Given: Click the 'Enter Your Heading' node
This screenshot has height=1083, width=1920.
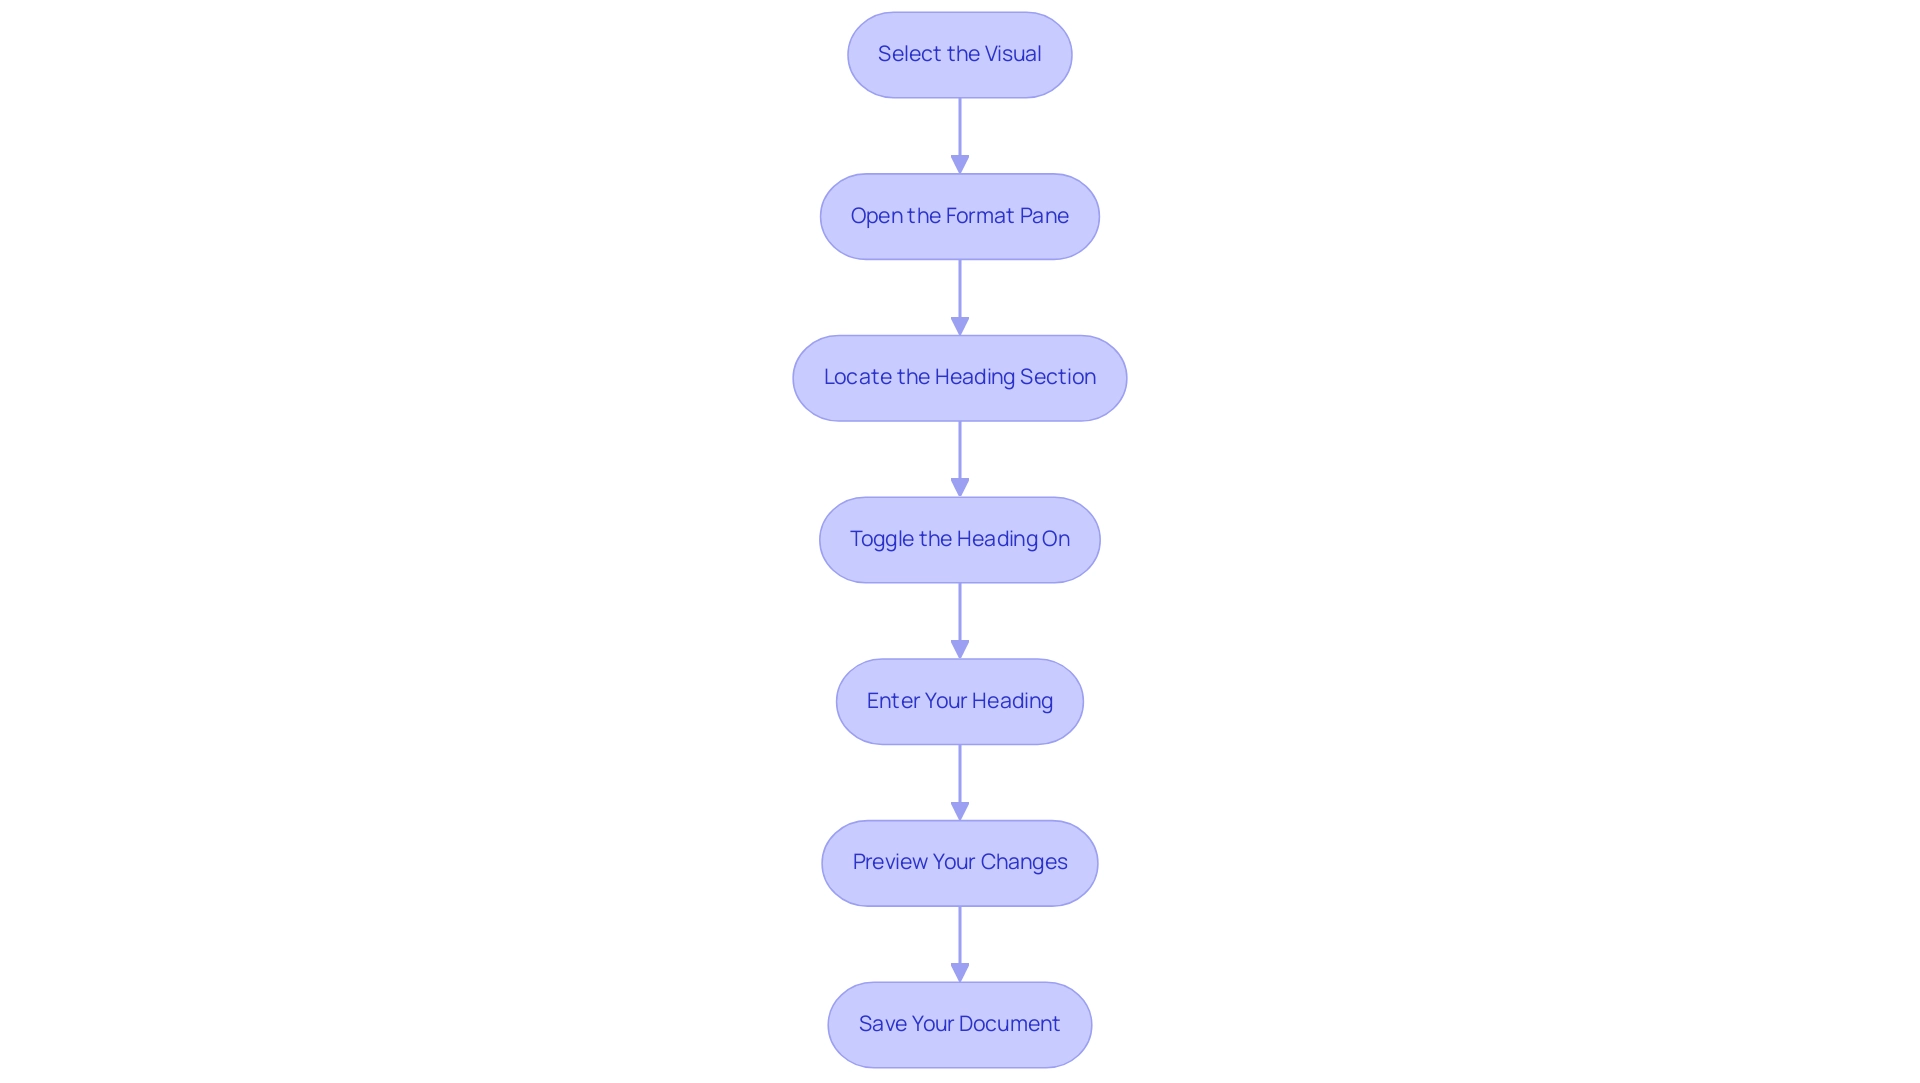Looking at the screenshot, I should [x=960, y=700].
